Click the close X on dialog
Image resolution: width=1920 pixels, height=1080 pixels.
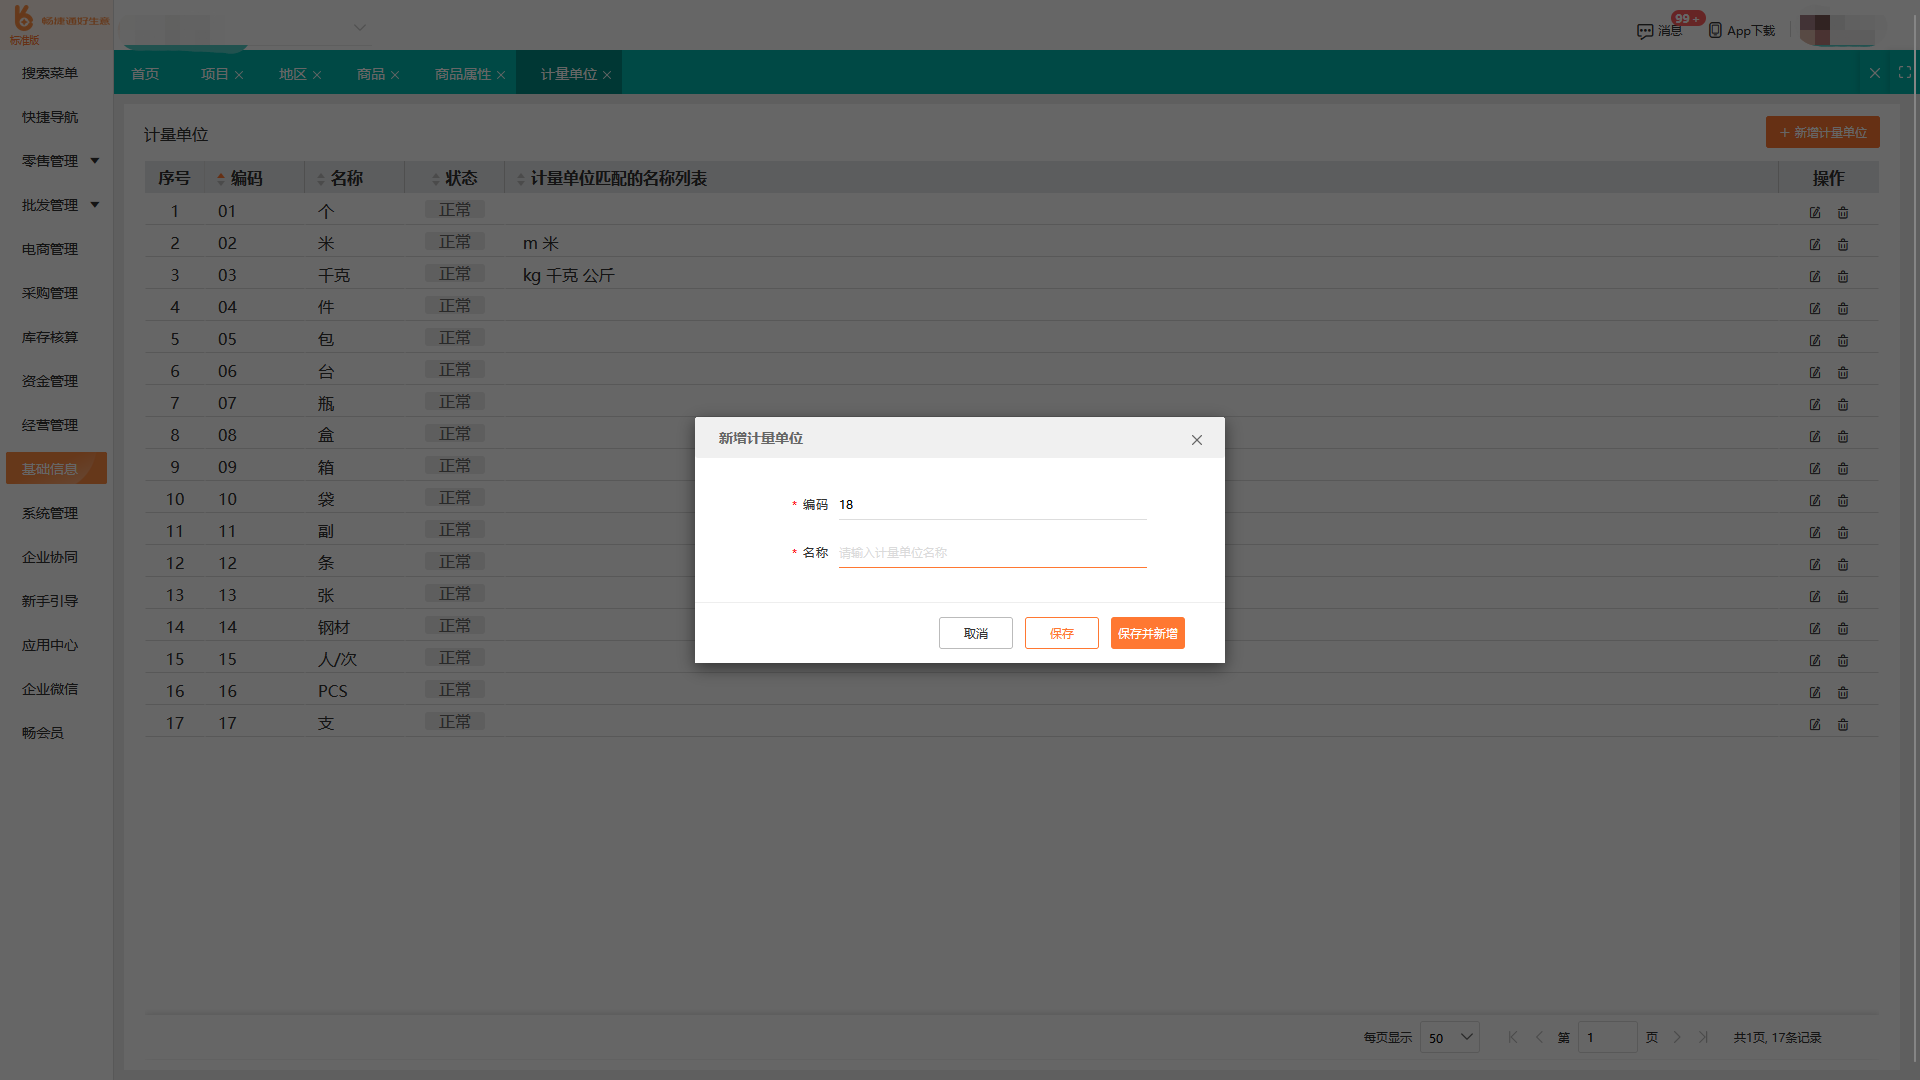[1197, 438]
